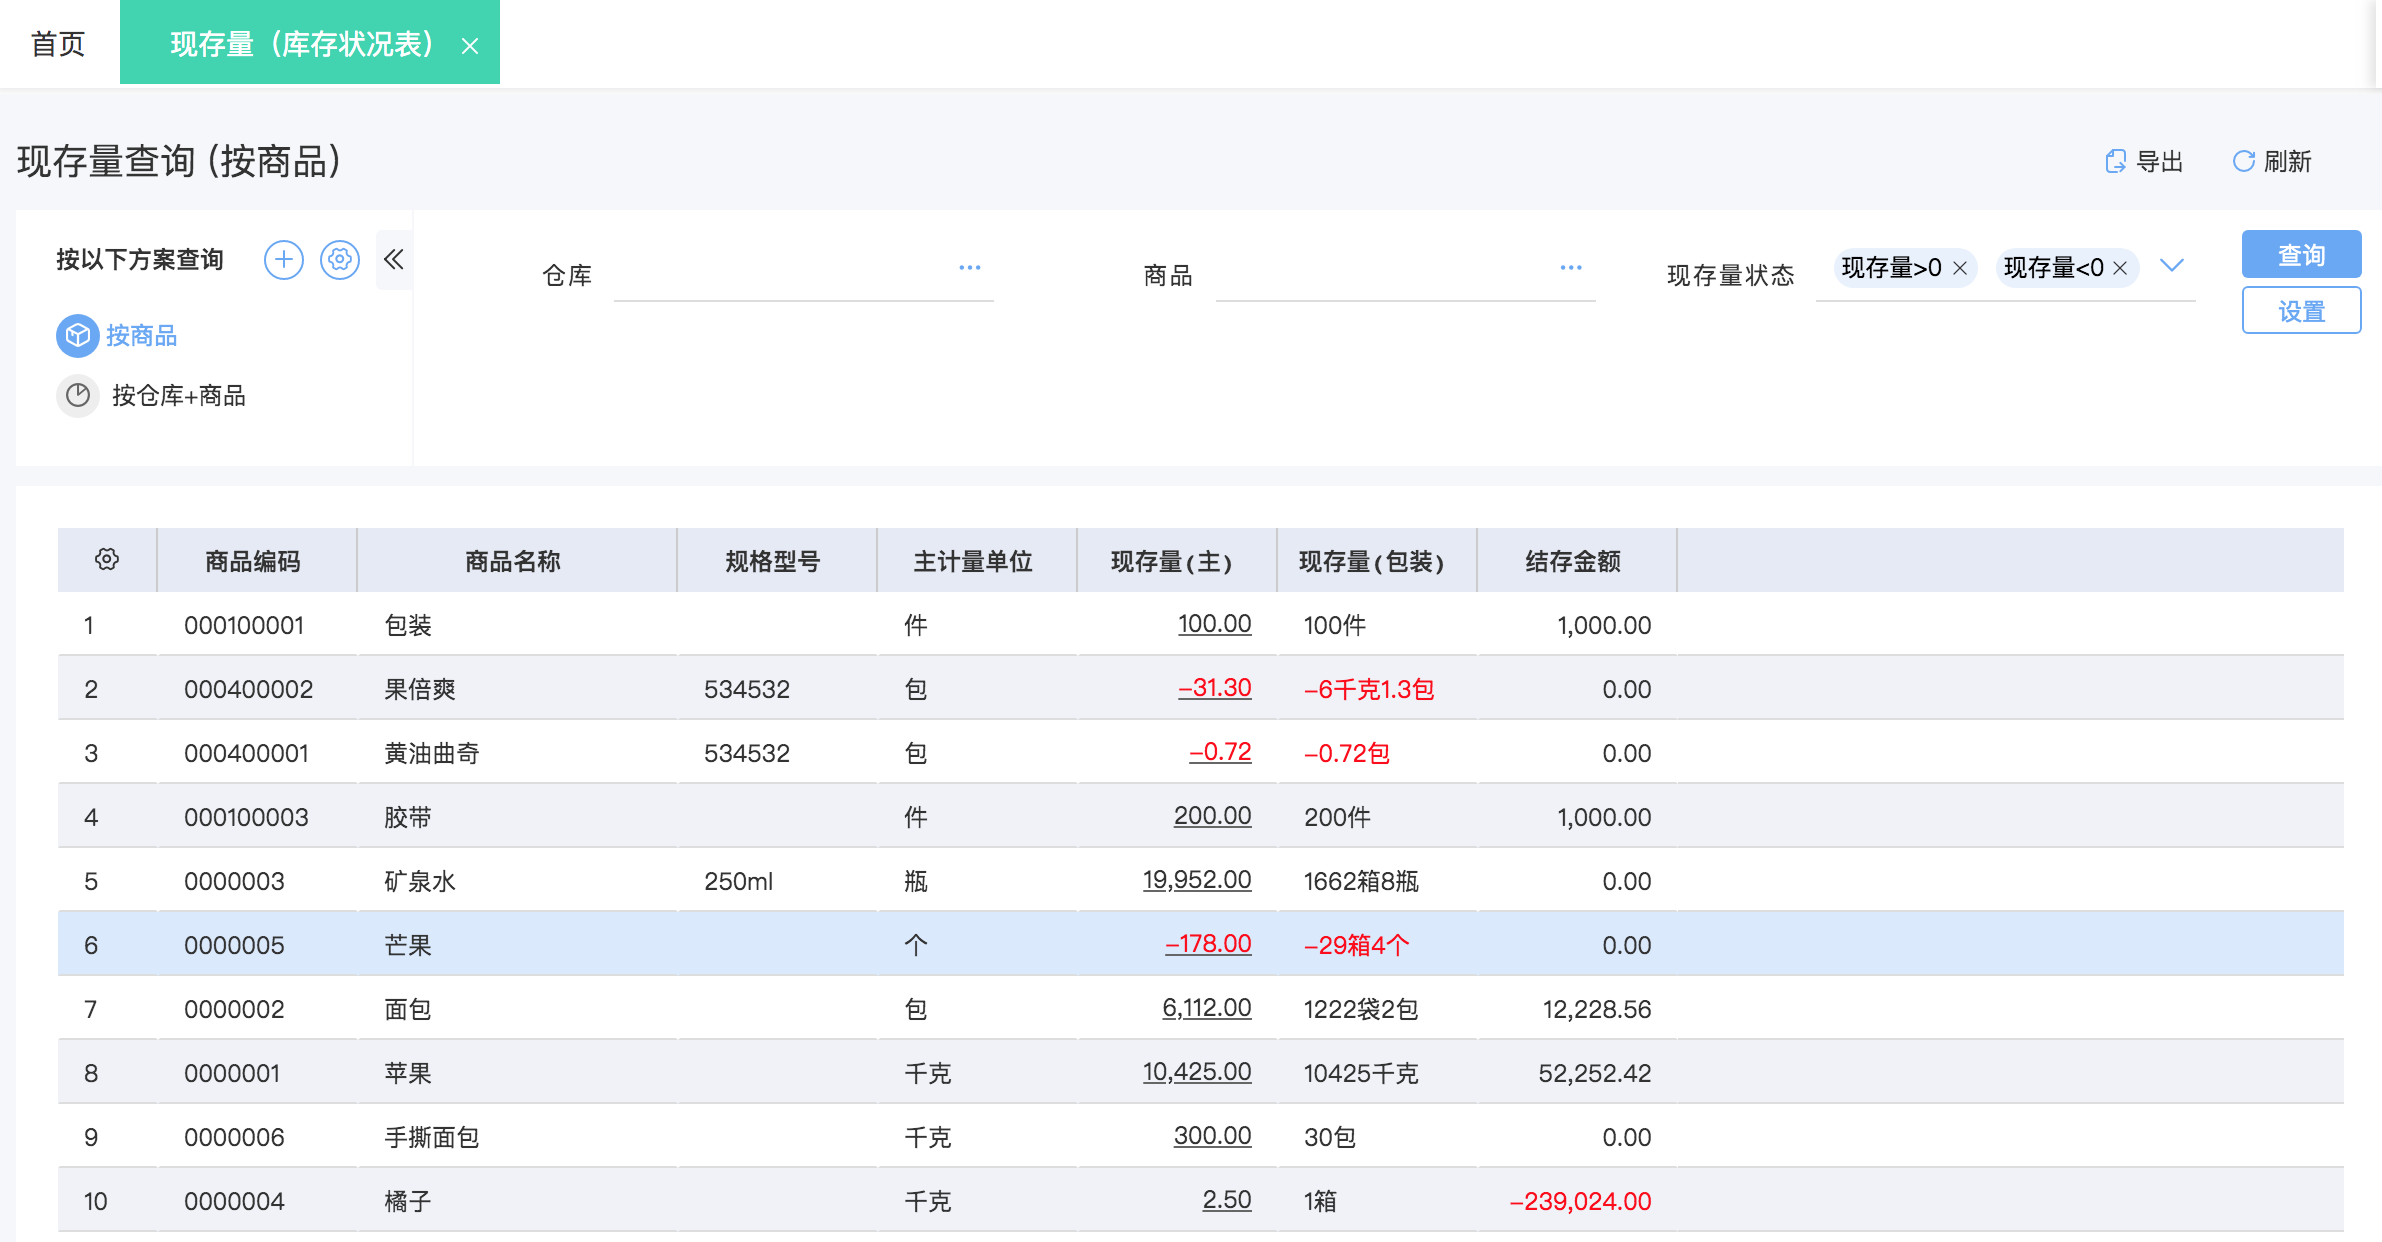The image size is (2382, 1242).
Task: Click the 按商品 cube icon
Action: [77, 333]
